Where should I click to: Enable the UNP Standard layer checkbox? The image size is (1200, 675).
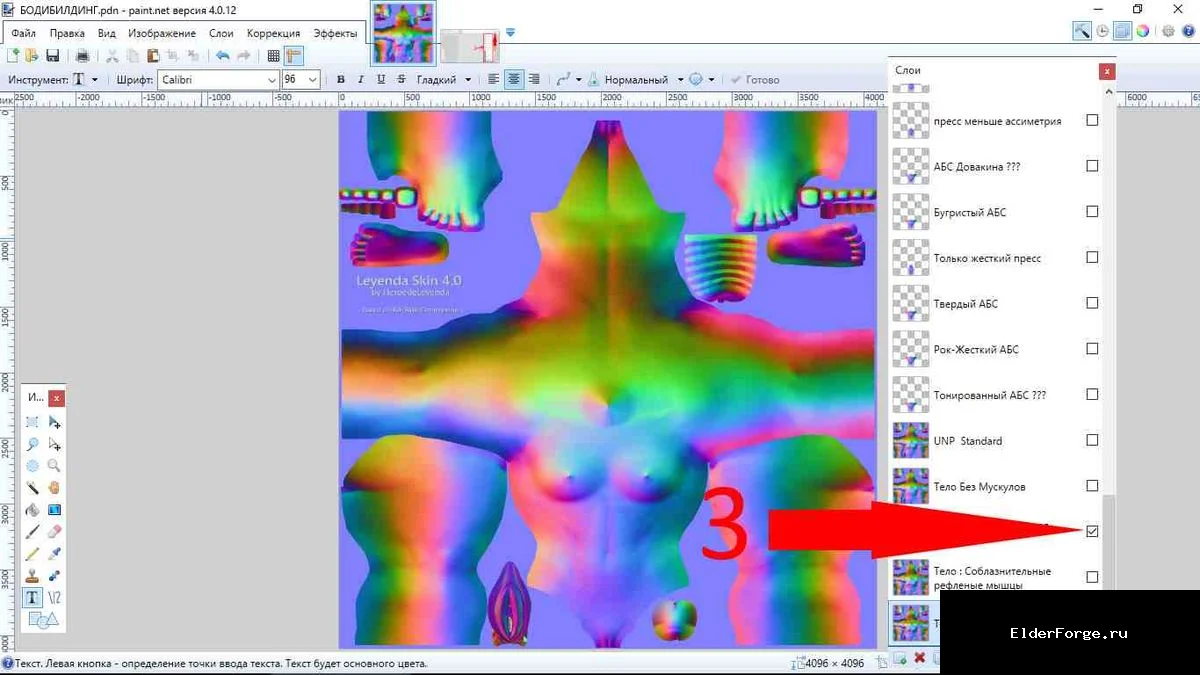(x=1092, y=440)
